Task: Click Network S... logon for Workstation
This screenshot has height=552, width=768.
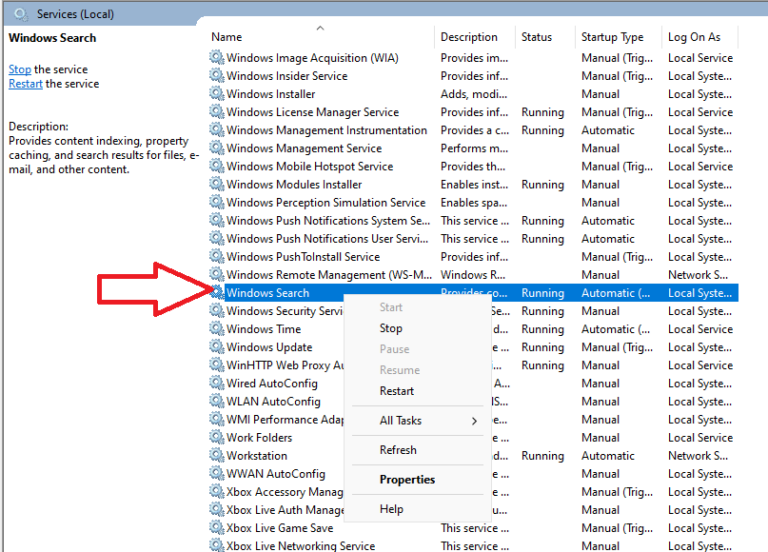Action: 698,456
